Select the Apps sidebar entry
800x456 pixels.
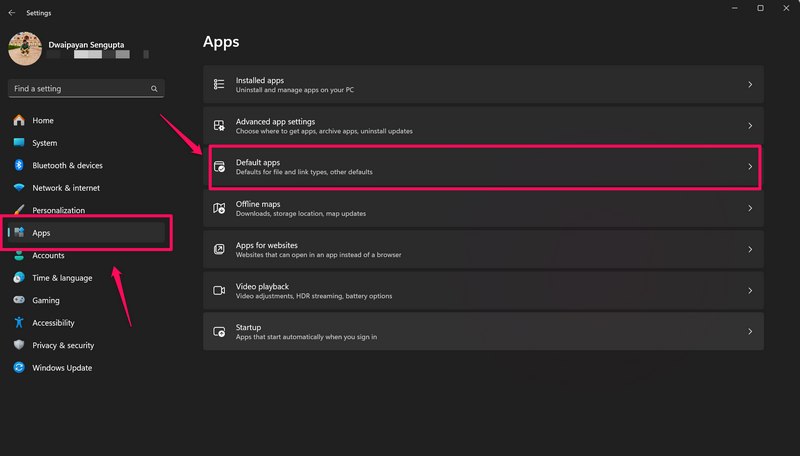pyautogui.click(x=86, y=233)
